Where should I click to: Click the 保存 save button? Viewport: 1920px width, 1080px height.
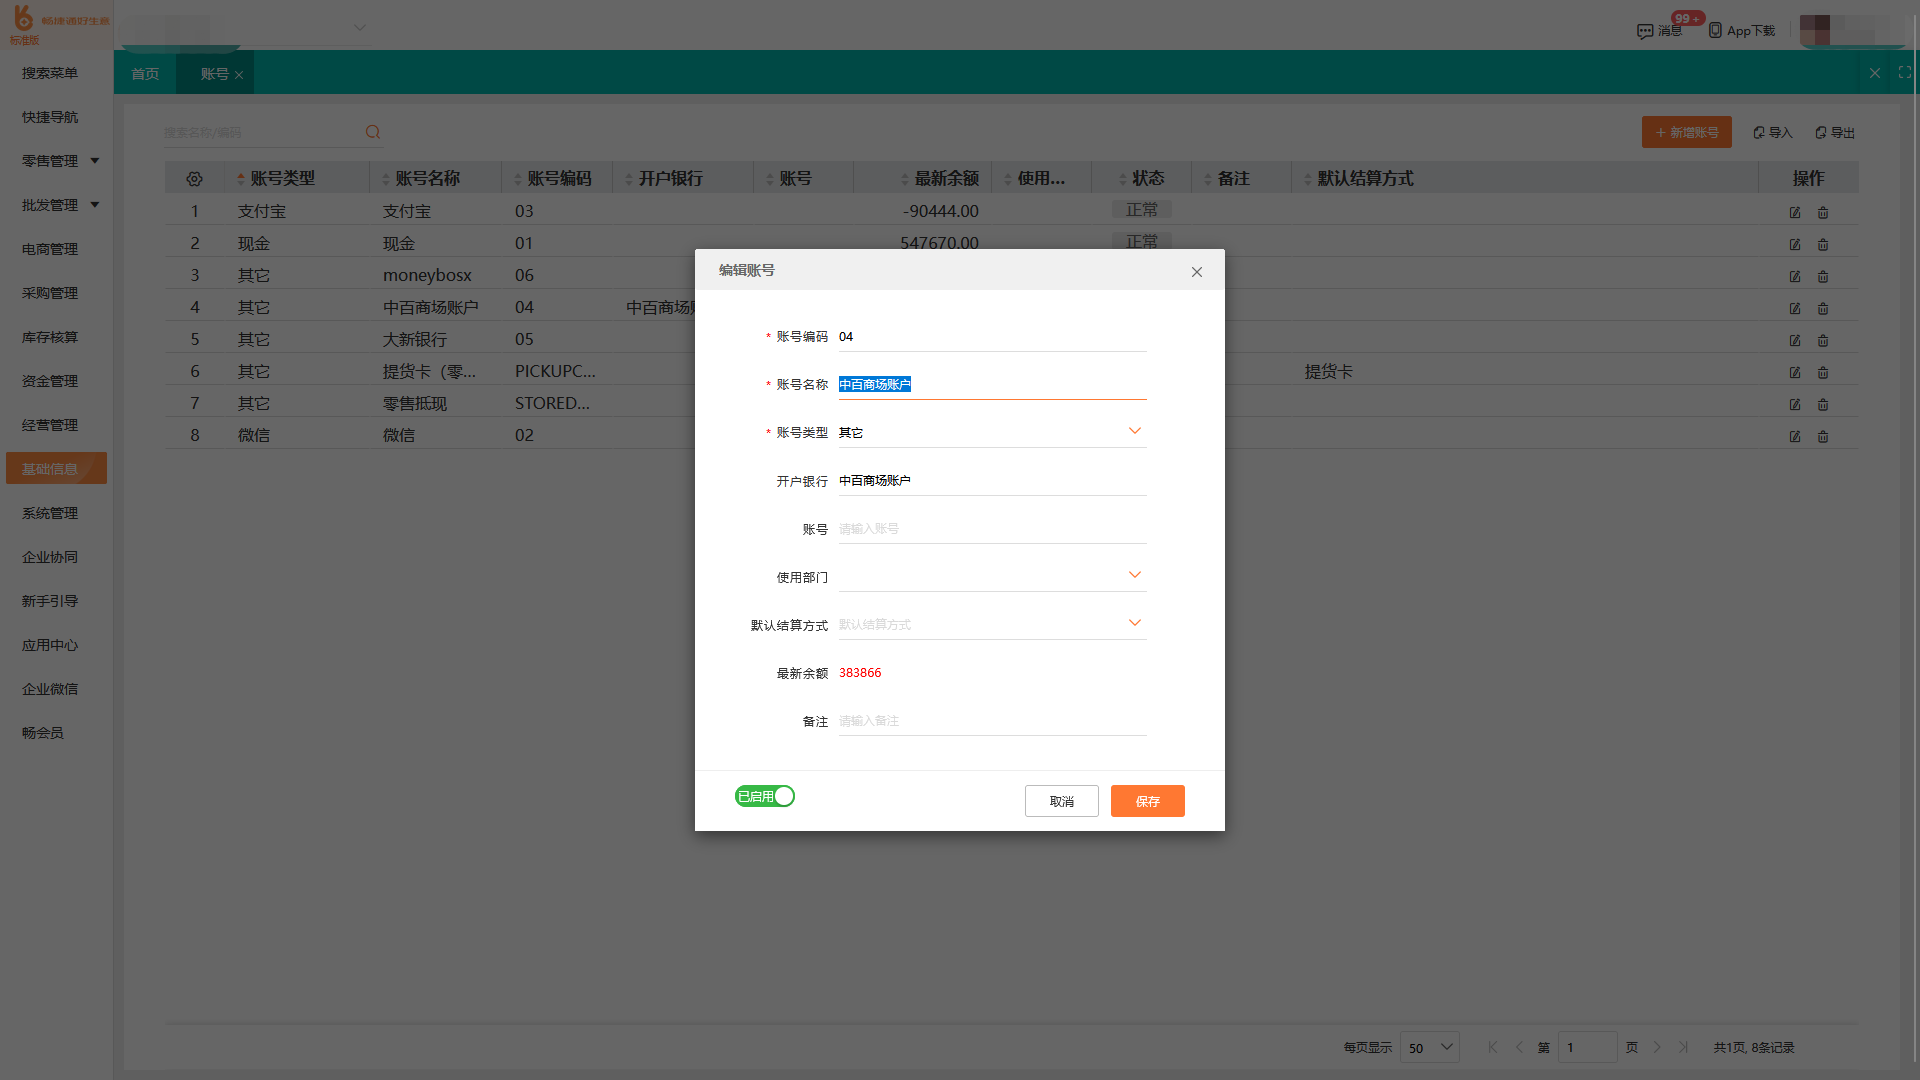tap(1147, 800)
